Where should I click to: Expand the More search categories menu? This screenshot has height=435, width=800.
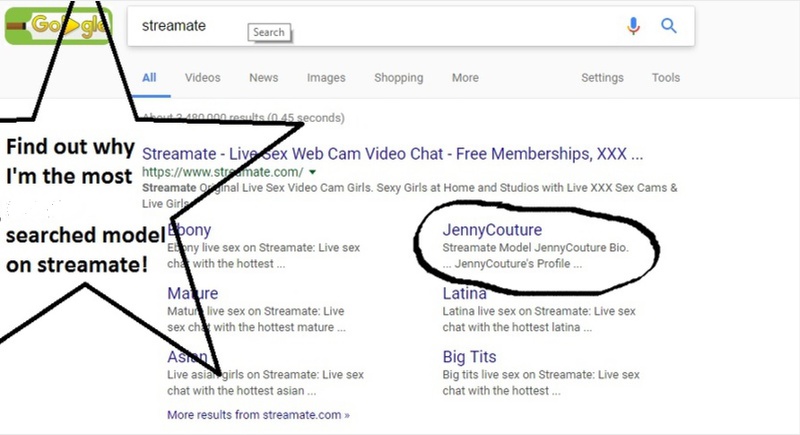pos(464,78)
